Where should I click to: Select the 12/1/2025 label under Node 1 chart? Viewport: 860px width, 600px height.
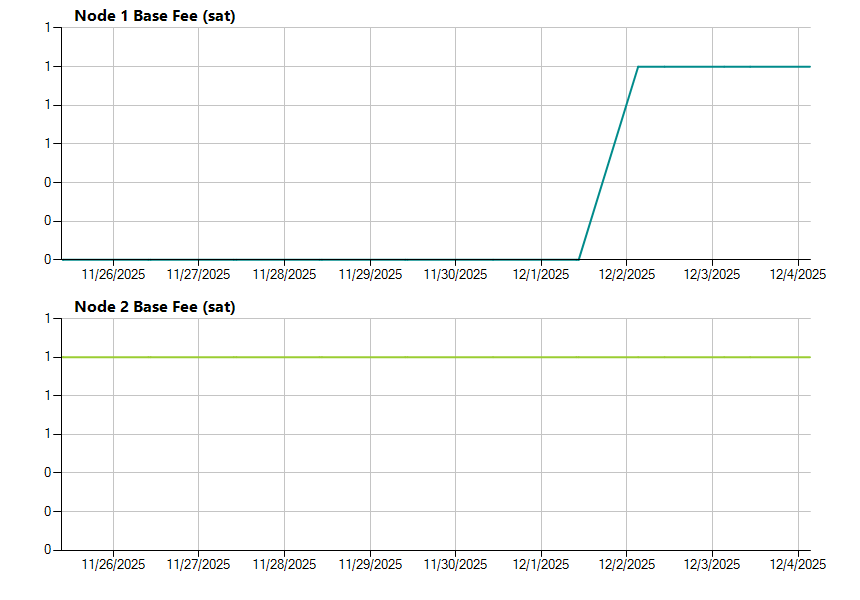(x=541, y=274)
